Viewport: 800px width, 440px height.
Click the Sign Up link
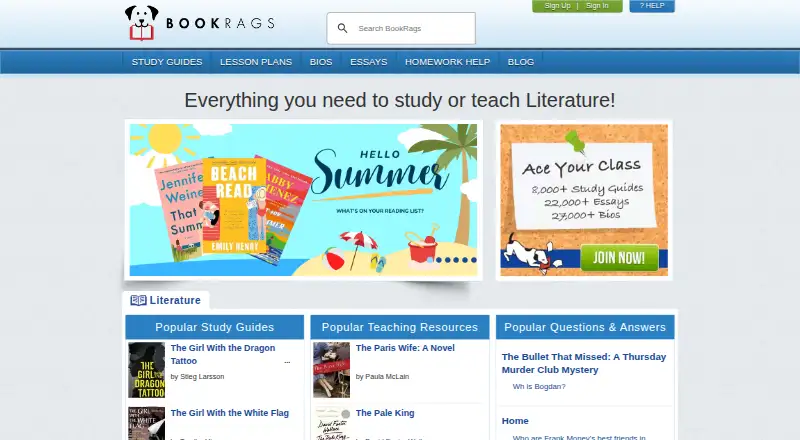pyautogui.click(x=557, y=6)
